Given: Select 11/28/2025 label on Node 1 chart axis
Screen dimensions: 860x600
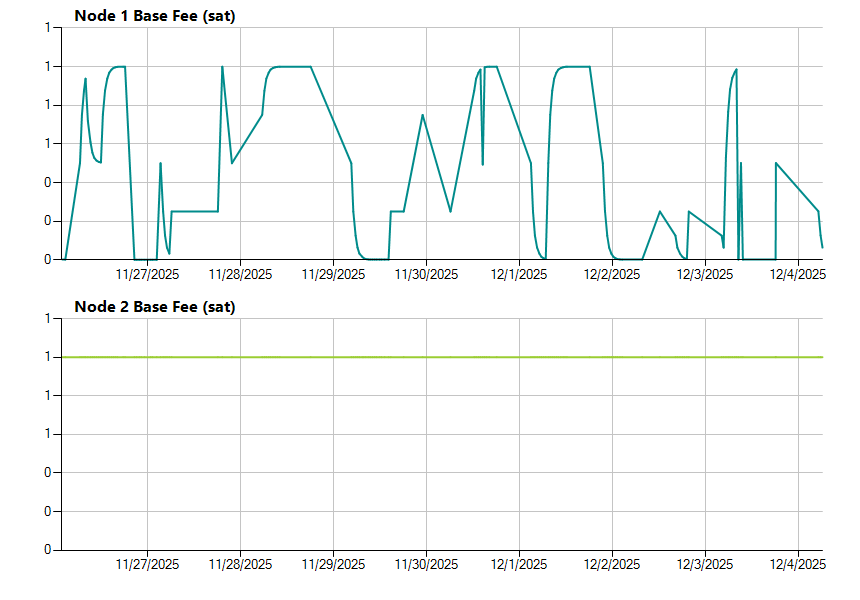Looking at the screenshot, I should click(240, 274).
